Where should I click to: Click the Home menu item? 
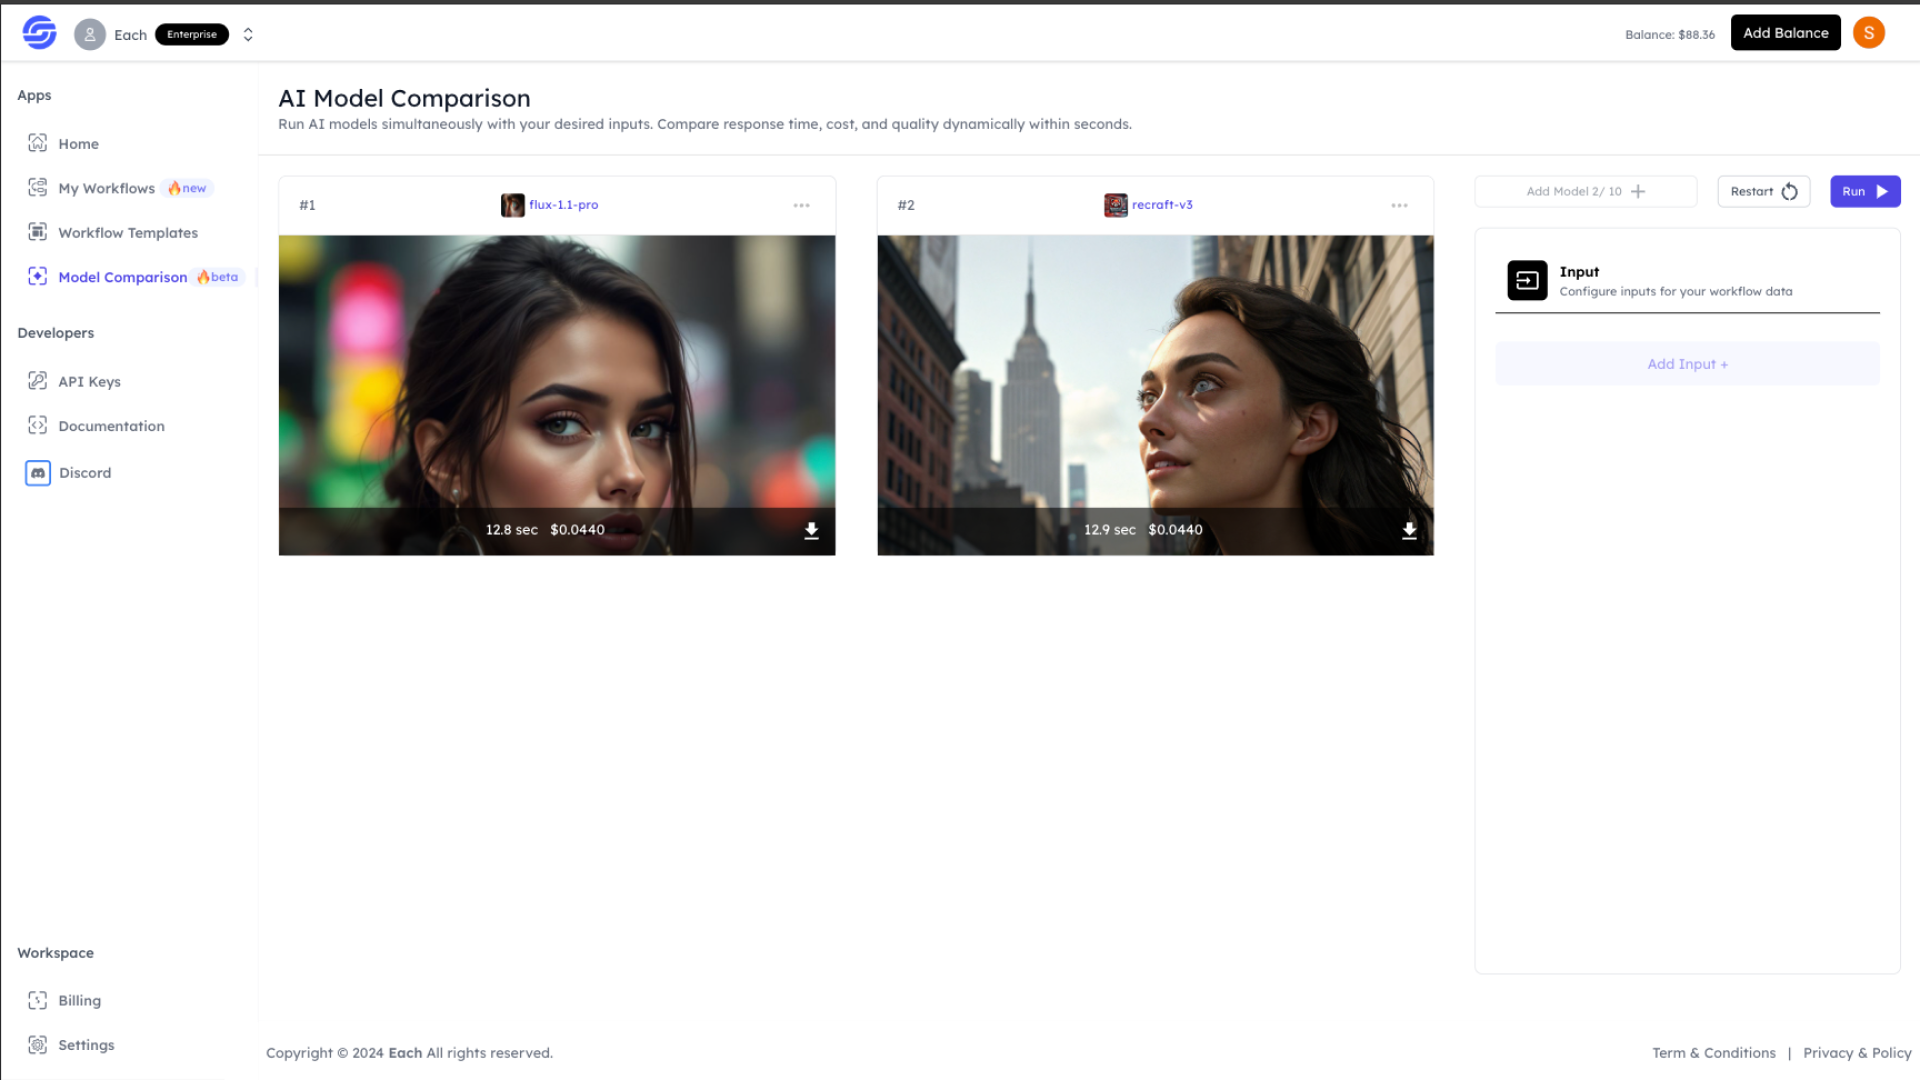pyautogui.click(x=79, y=144)
